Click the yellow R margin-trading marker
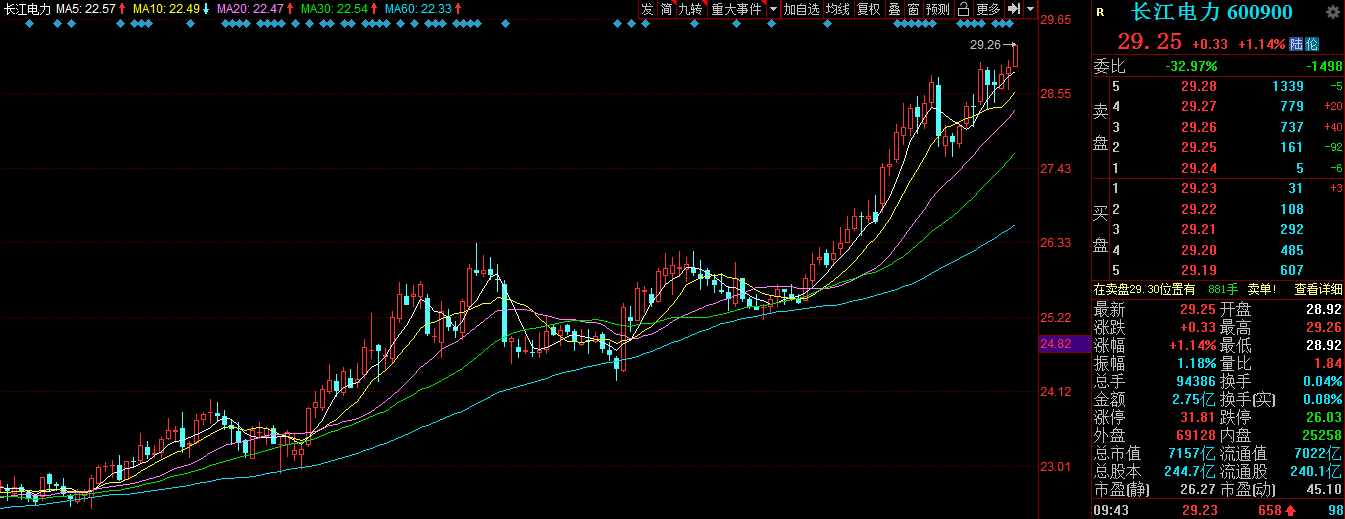The width and height of the screenshot is (1345, 519). coord(1100,13)
